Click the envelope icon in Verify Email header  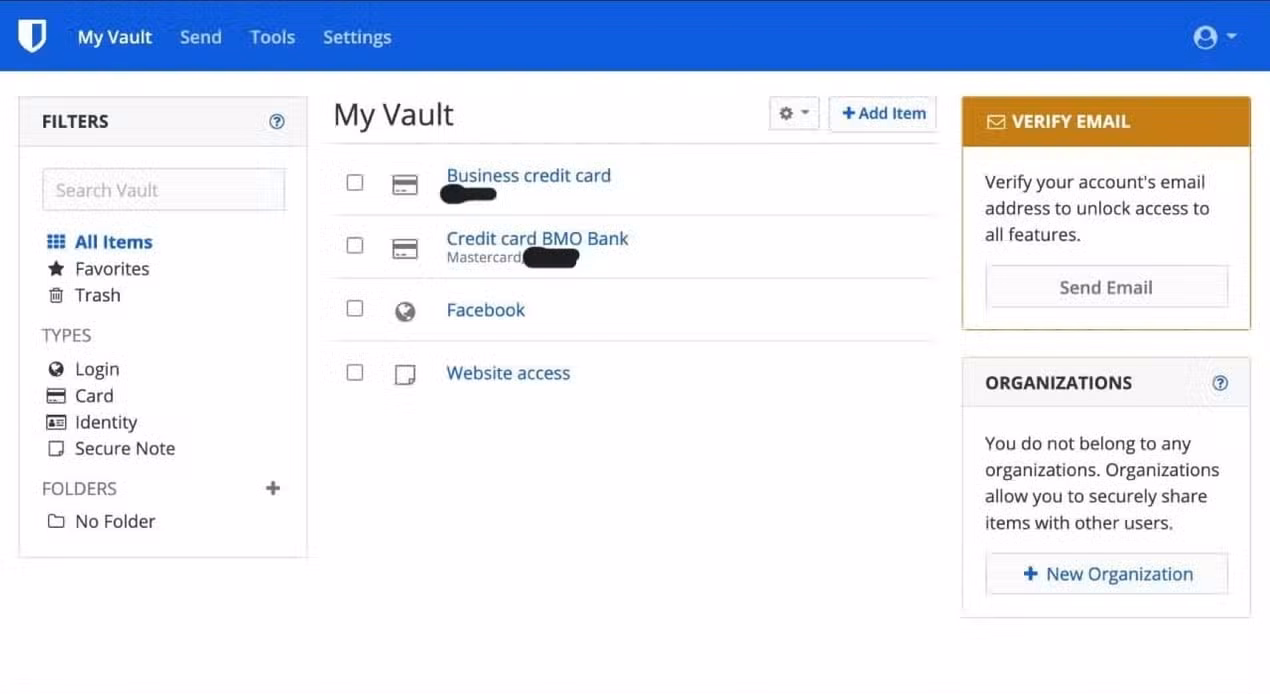tap(995, 122)
